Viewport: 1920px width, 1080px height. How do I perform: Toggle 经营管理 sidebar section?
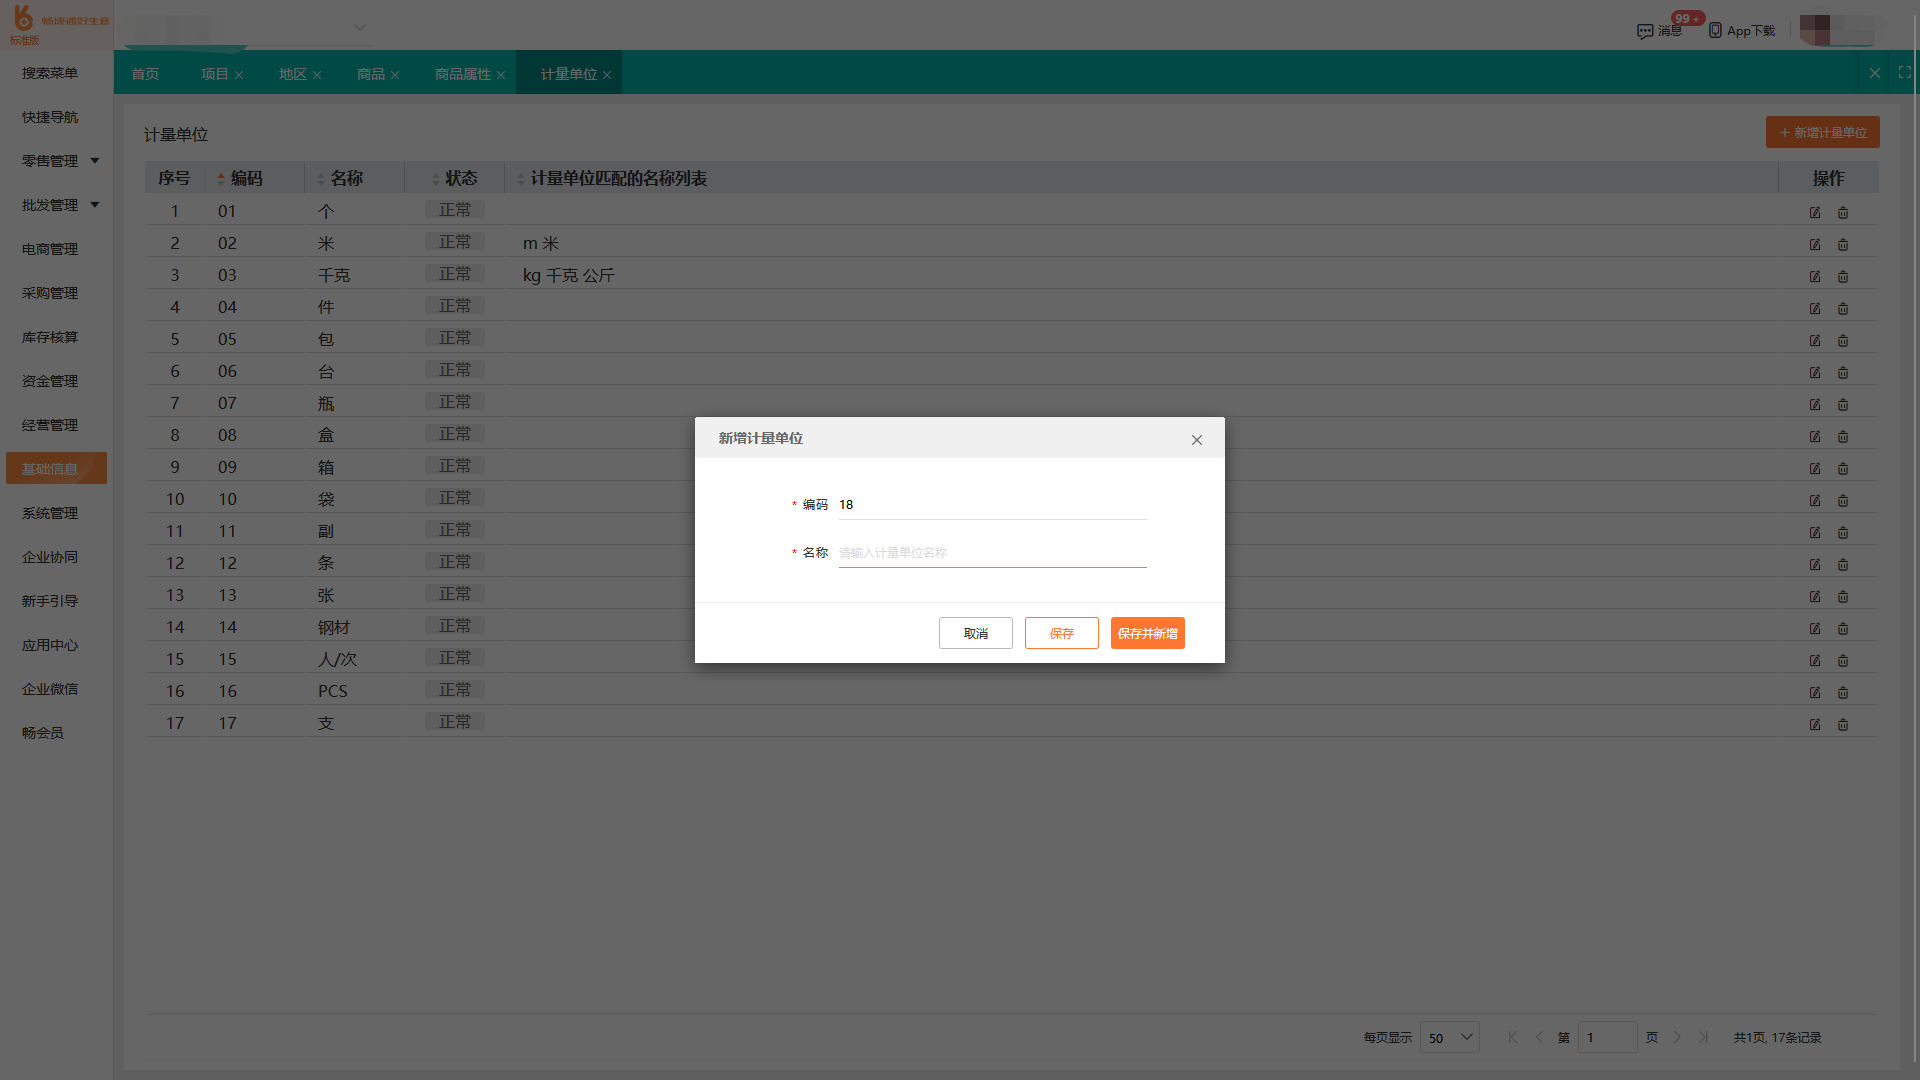[53, 425]
